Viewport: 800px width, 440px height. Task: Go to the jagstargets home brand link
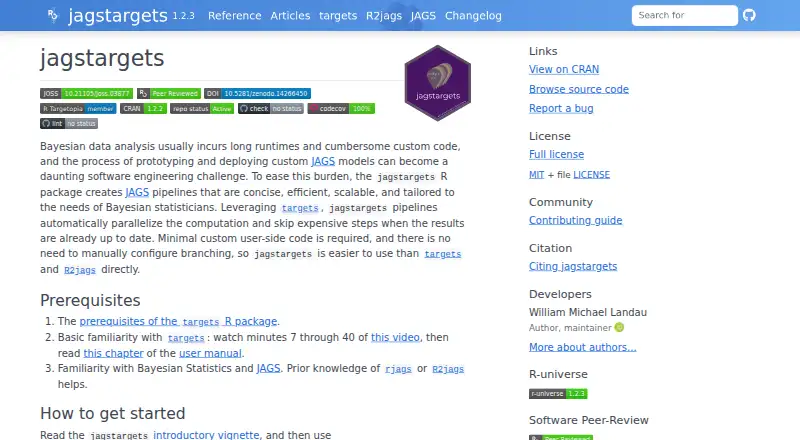pos(117,16)
